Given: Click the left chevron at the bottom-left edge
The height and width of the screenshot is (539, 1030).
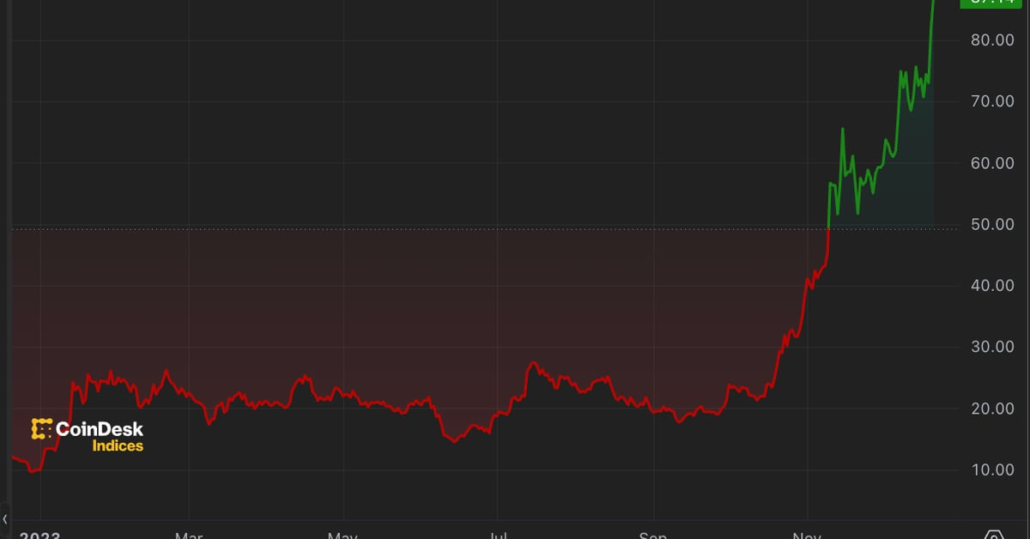Looking at the screenshot, I should 5,519.
